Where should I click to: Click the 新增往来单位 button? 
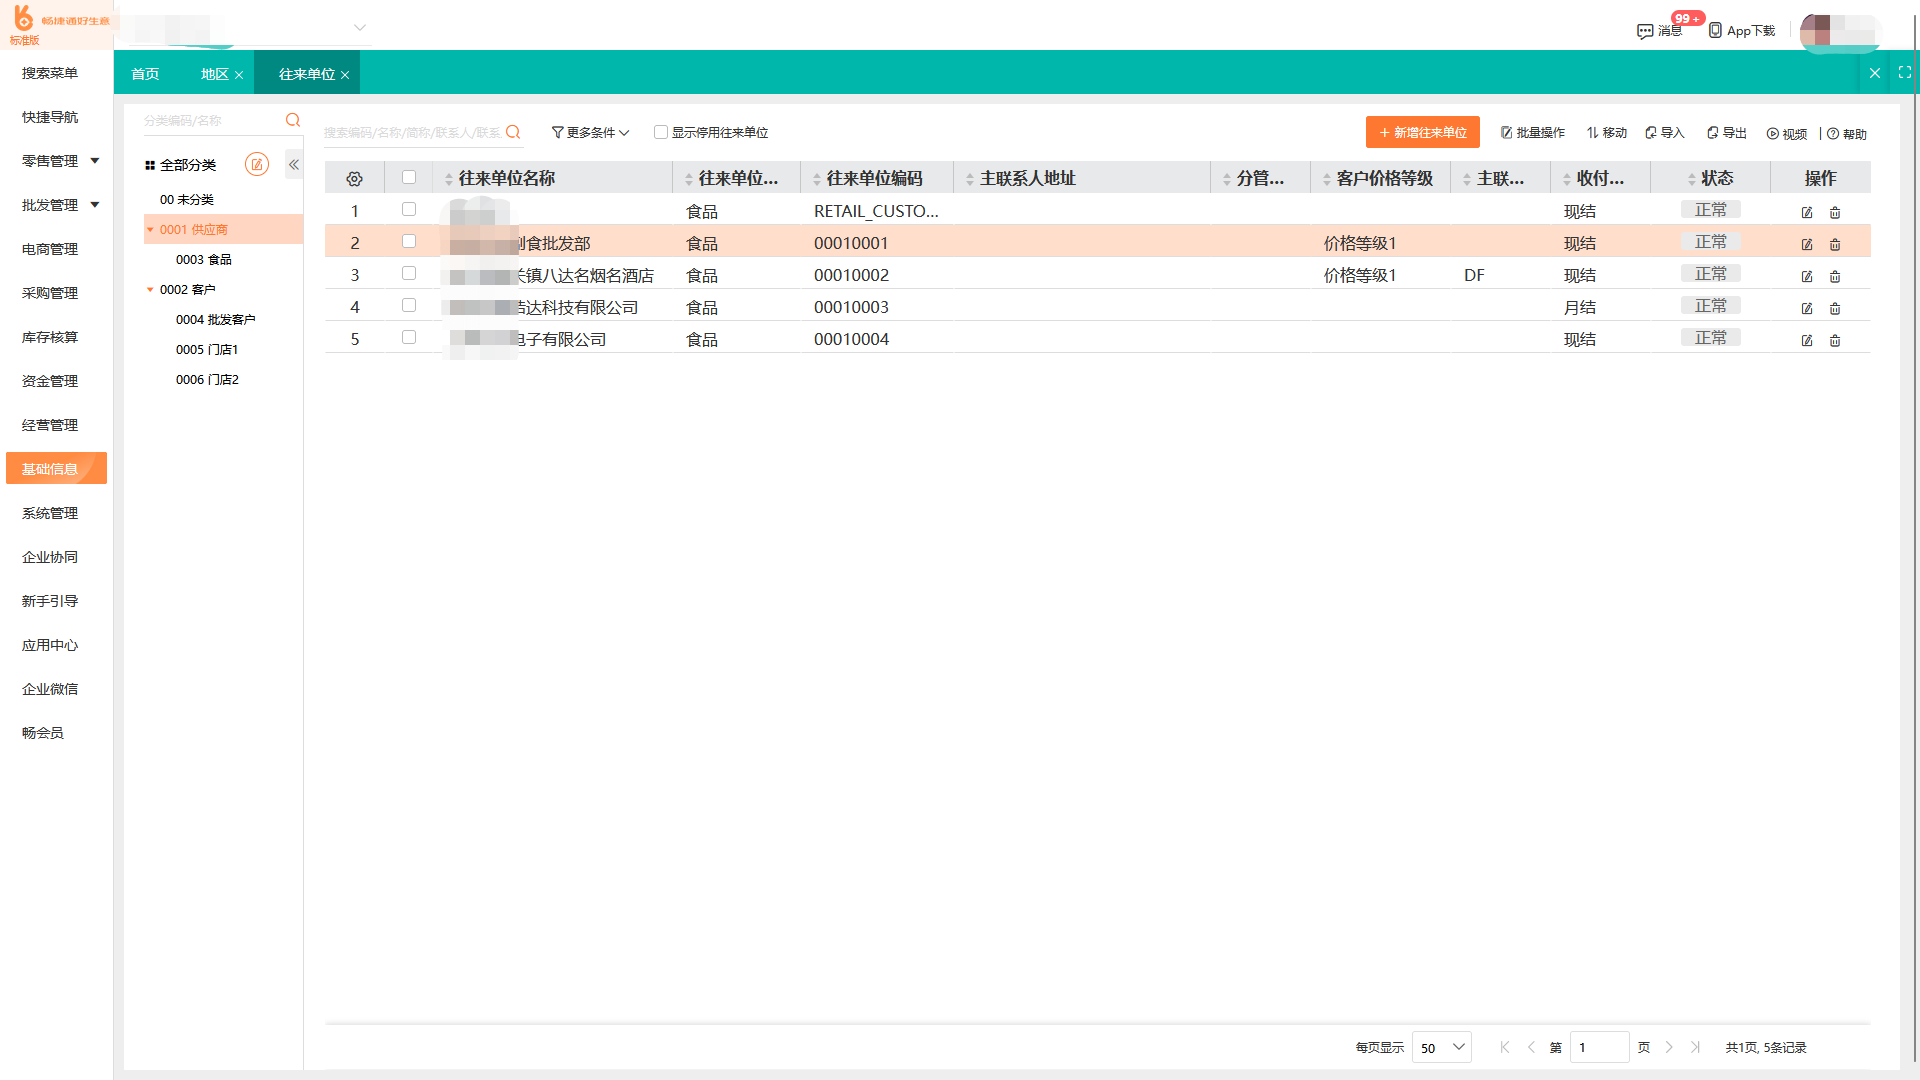click(1424, 131)
